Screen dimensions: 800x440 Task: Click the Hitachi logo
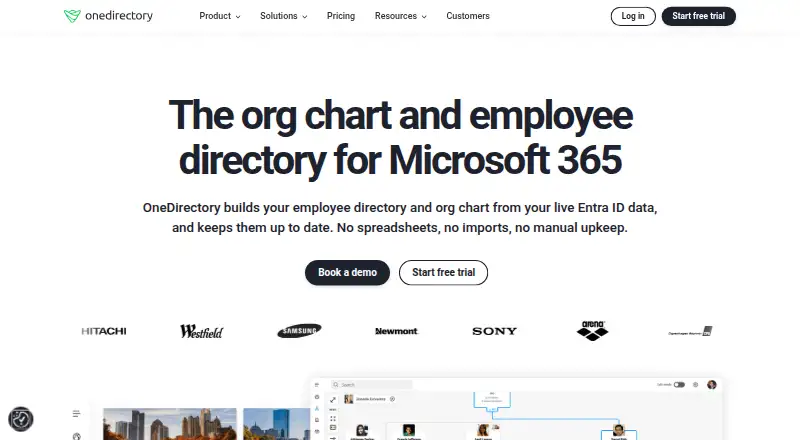point(104,331)
